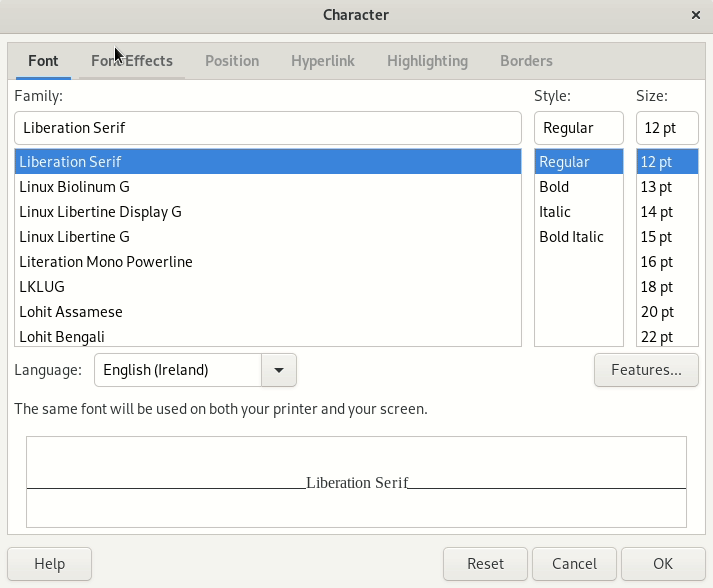Open the Borders tab
The image size is (713, 588).
(526, 61)
